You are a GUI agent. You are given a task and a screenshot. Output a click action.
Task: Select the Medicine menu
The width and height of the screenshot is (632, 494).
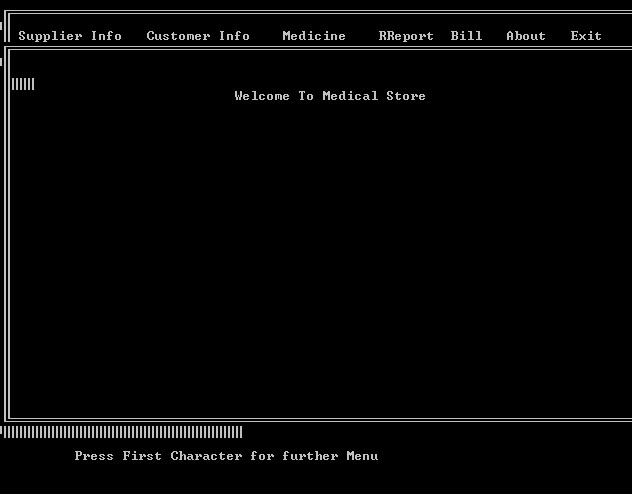[x=314, y=36]
